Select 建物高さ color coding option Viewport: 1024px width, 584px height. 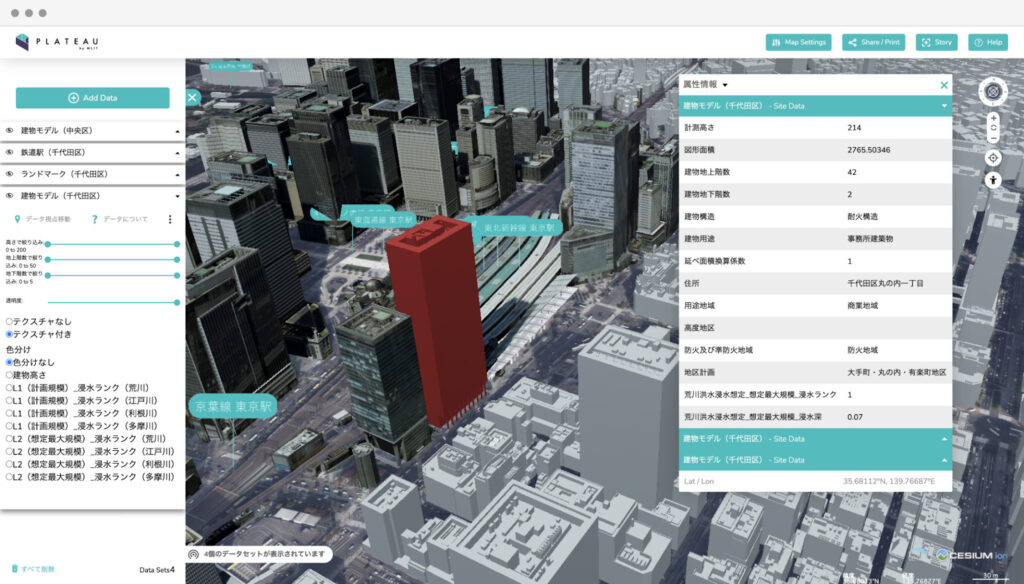click(9, 374)
